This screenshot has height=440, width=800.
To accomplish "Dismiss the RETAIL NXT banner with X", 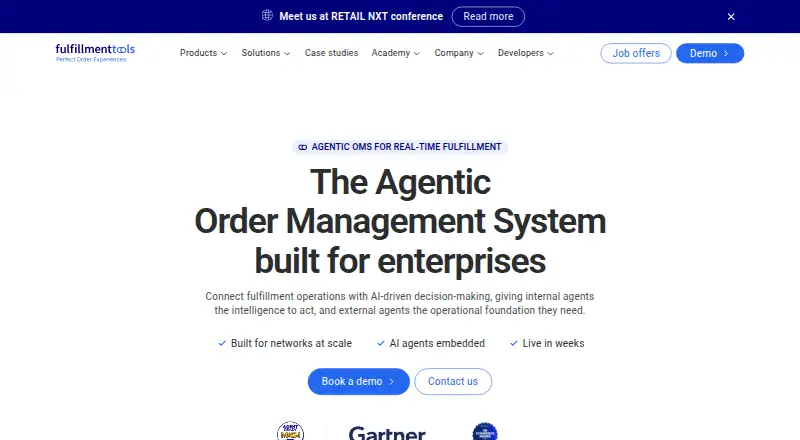I will click(731, 17).
